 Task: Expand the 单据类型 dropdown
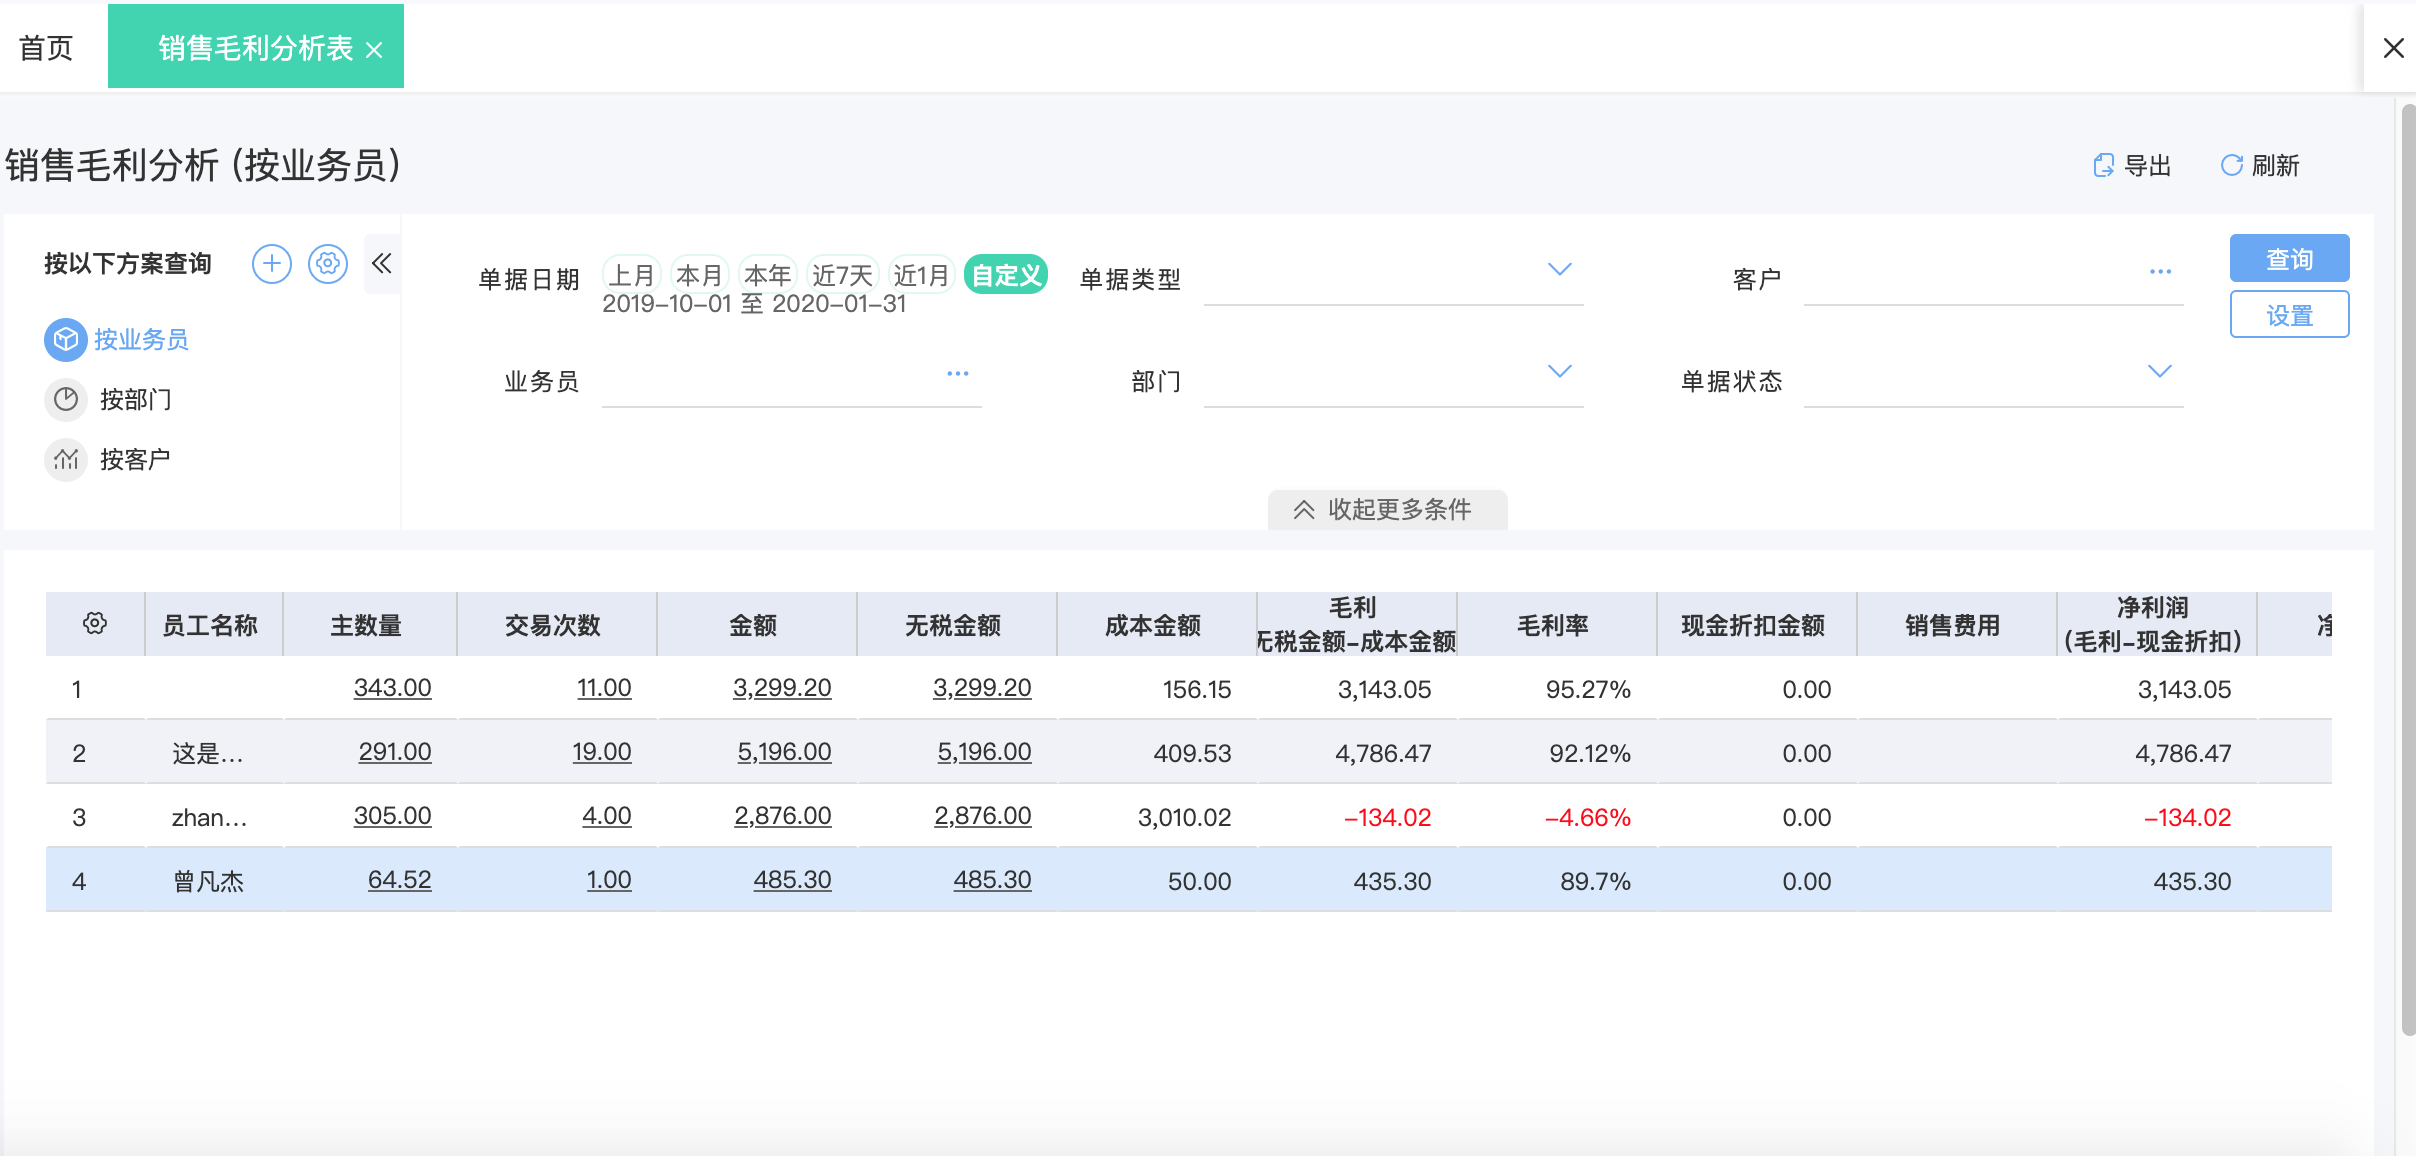pos(1559,274)
